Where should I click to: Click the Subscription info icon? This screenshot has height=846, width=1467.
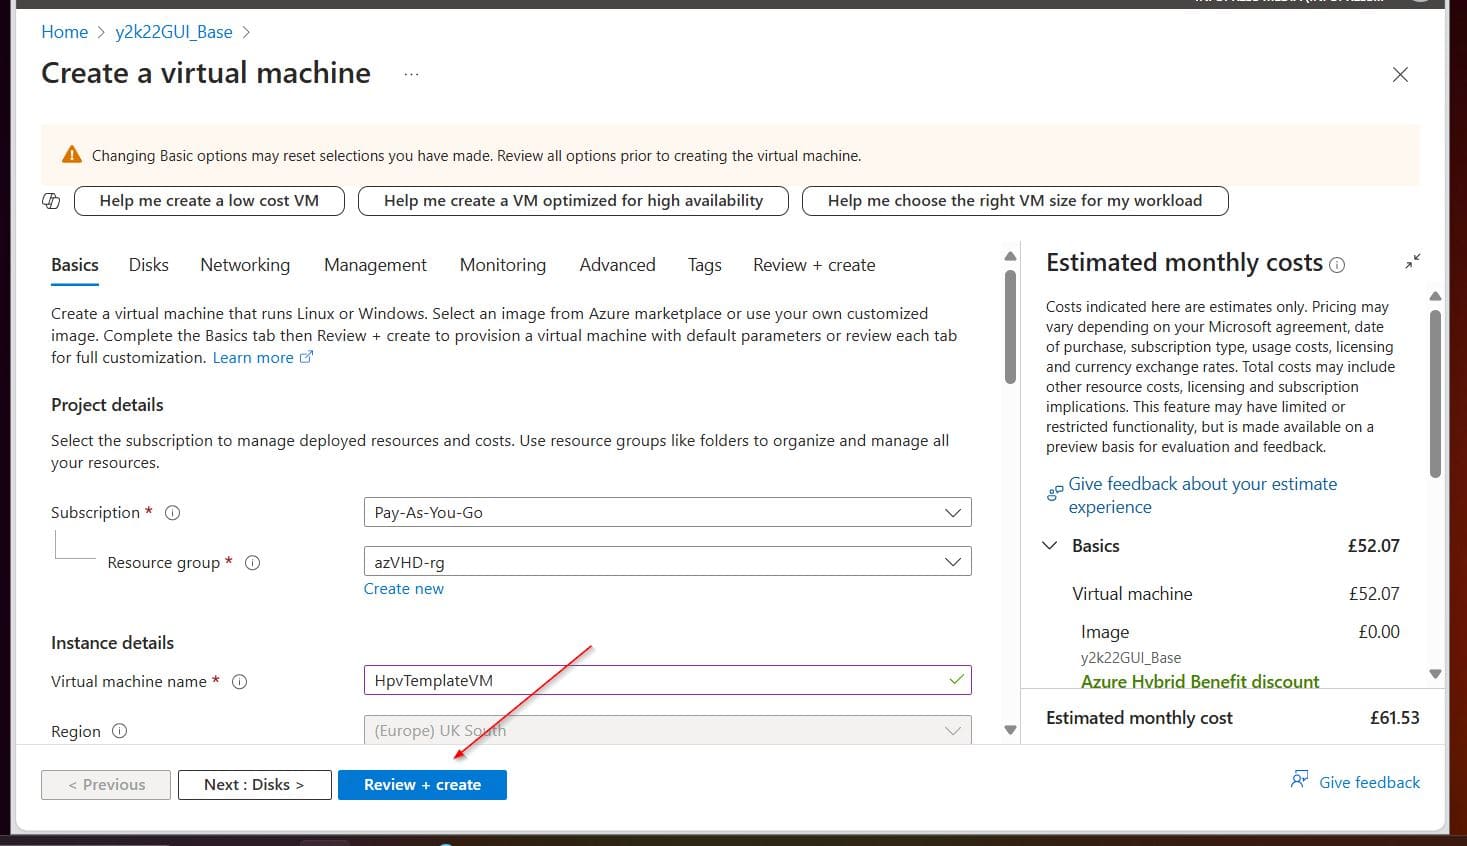(172, 512)
